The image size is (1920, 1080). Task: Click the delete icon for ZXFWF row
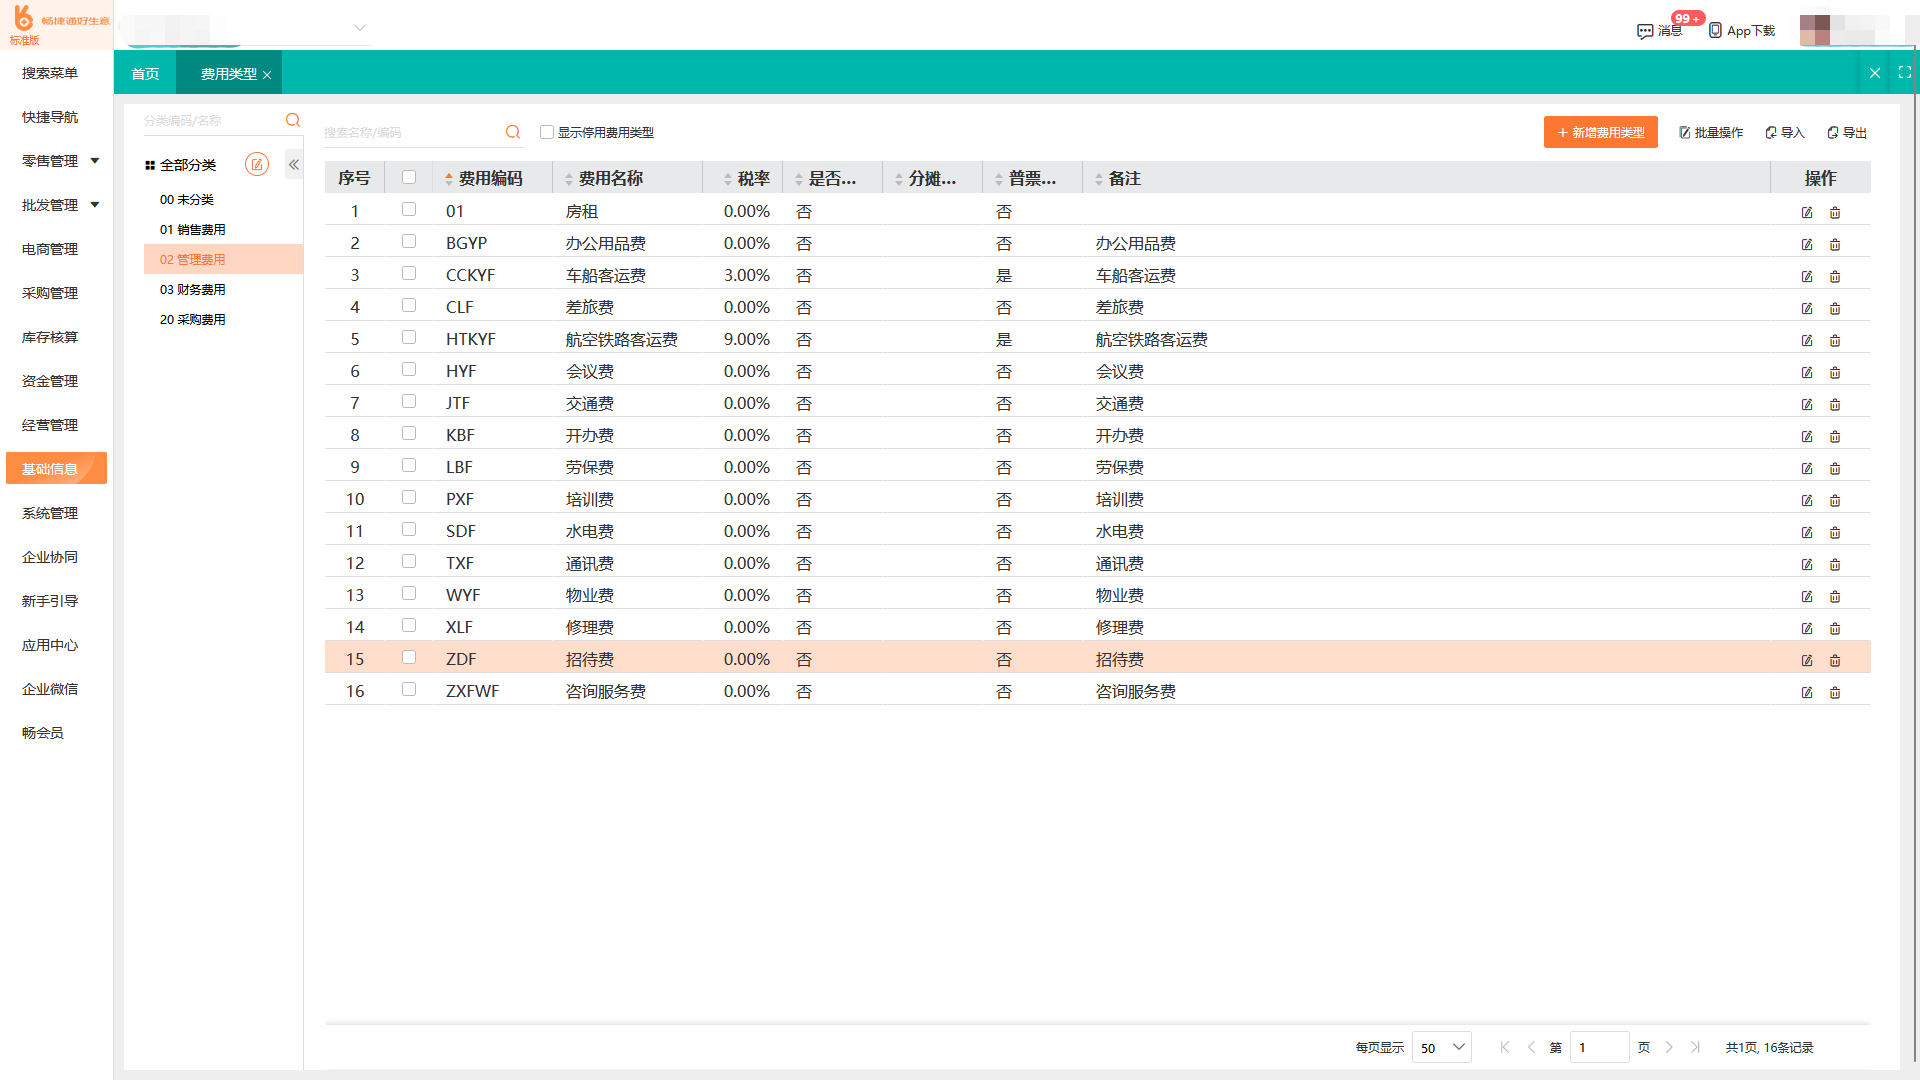[1834, 690]
